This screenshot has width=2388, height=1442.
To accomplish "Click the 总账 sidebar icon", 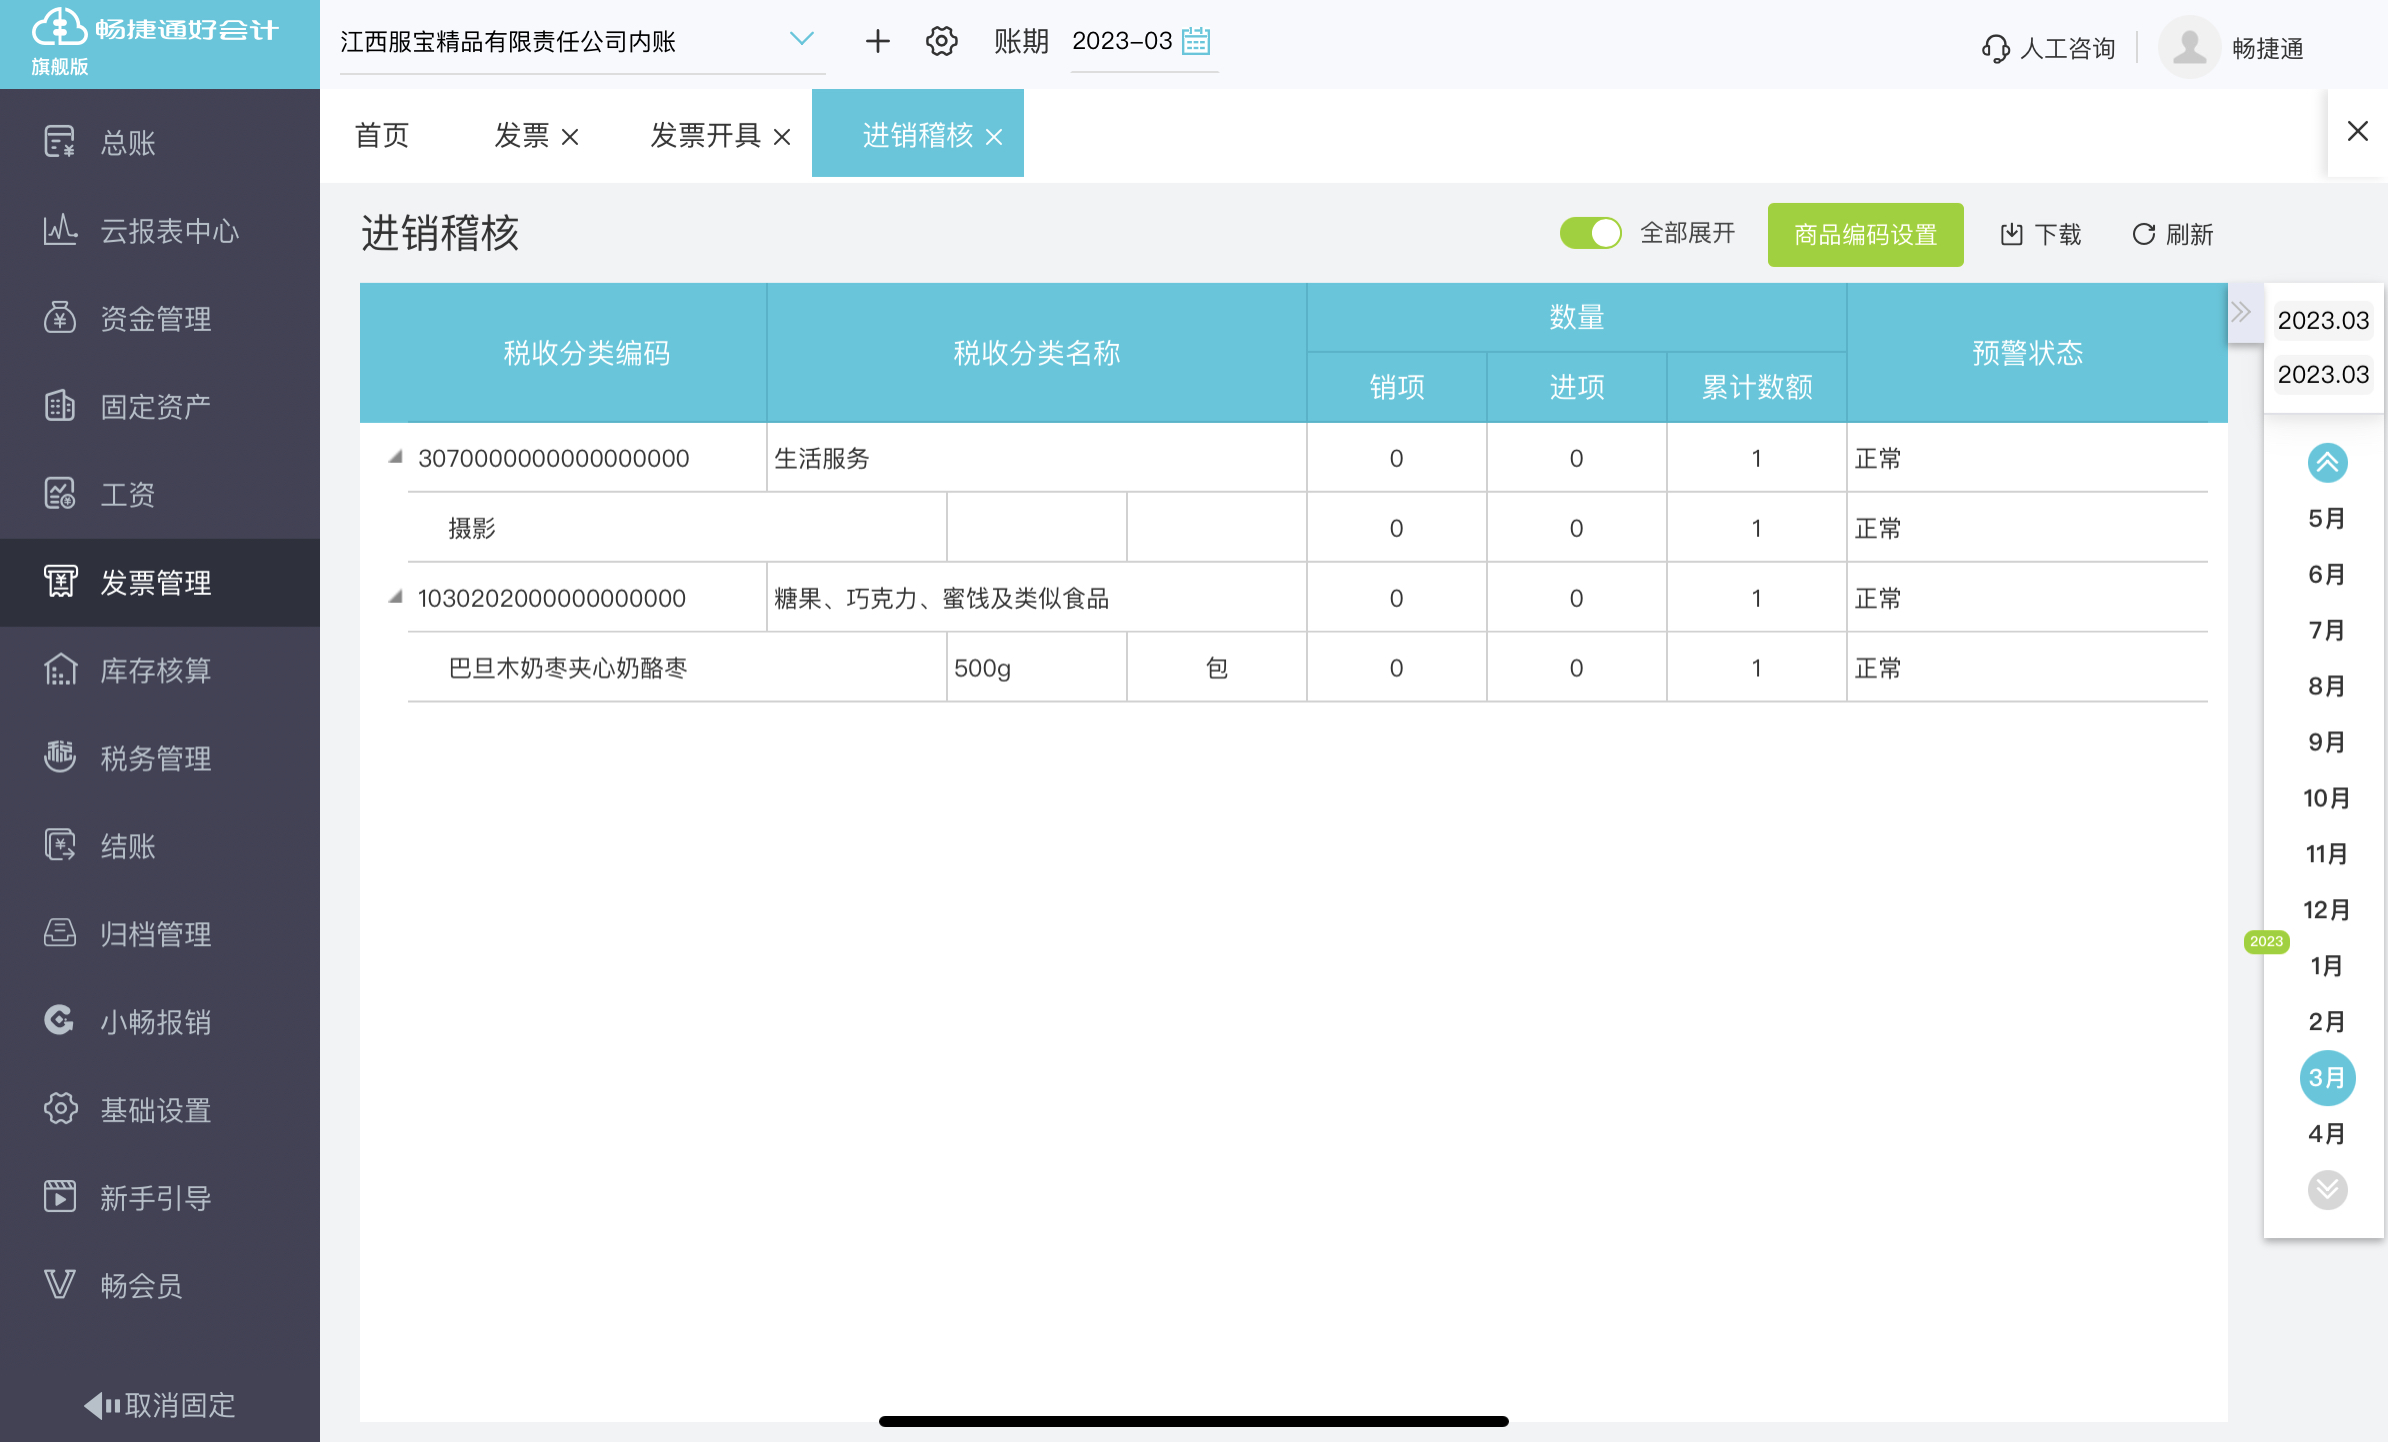I will 60,143.
